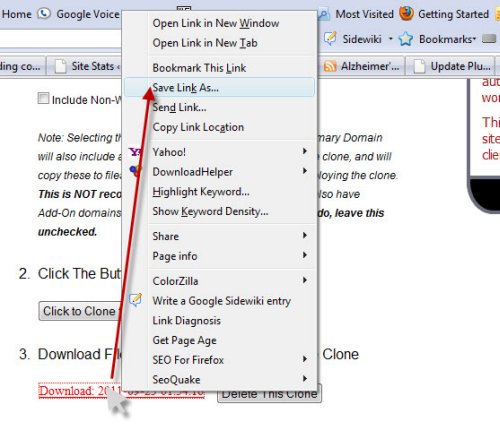The height and width of the screenshot is (429, 500).
Task: Toggle the Include Non-W… checkbox
Action: coord(43,98)
